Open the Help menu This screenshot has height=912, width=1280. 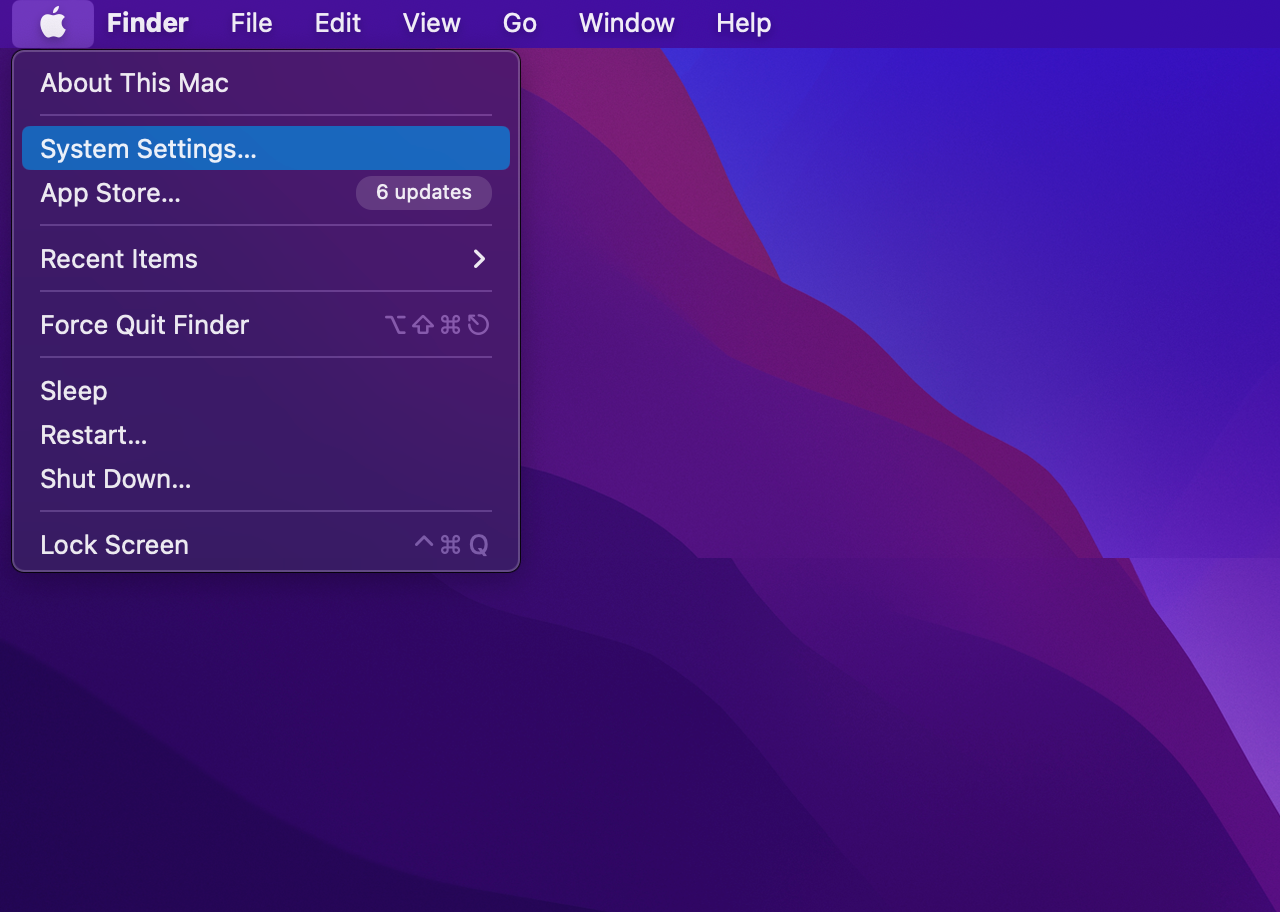pos(743,23)
